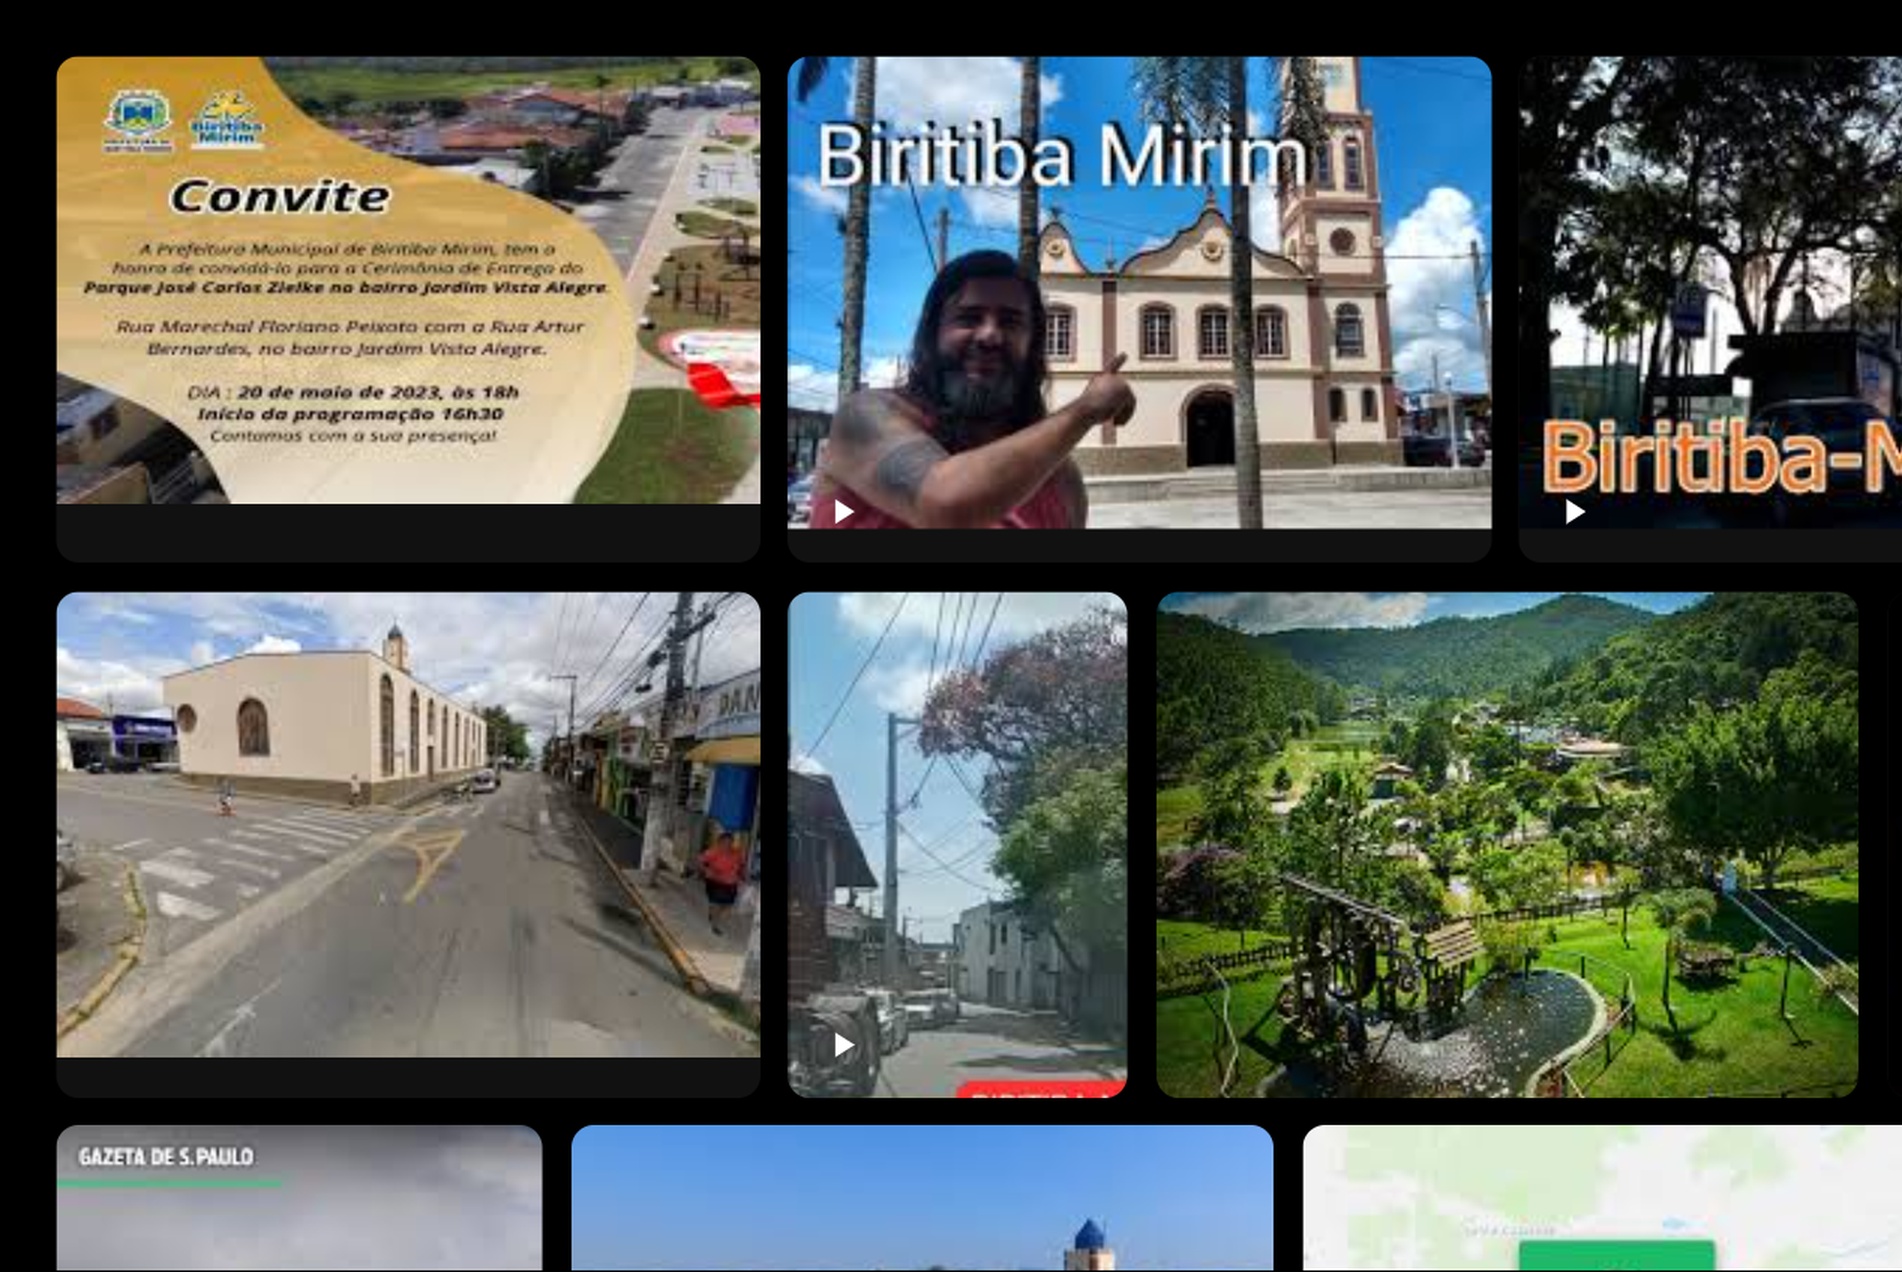Image resolution: width=1902 pixels, height=1272 pixels.
Task: Play the Biritiba Mirim church video
Action: point(843,512)
